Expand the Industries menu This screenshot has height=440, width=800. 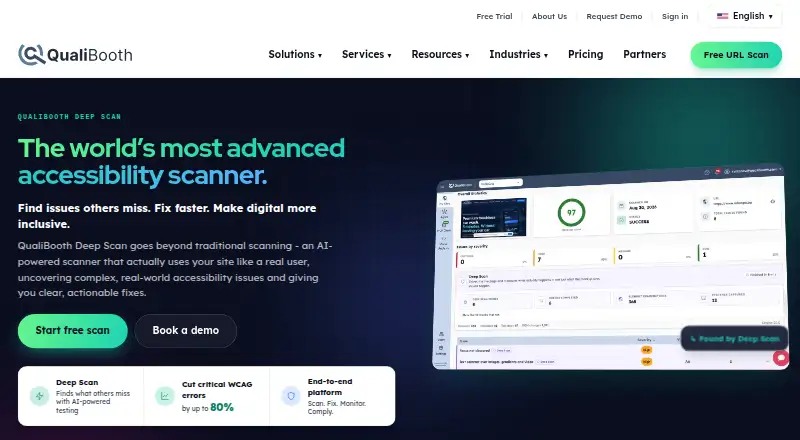click(518, 54)
